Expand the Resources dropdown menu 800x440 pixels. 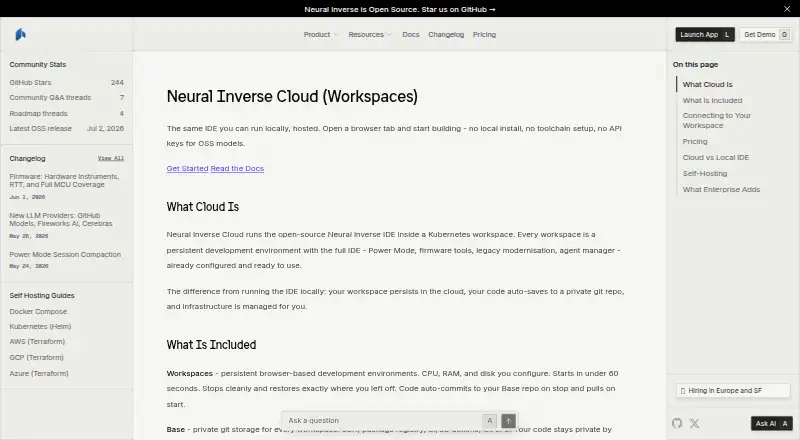(x=370, y=34)
